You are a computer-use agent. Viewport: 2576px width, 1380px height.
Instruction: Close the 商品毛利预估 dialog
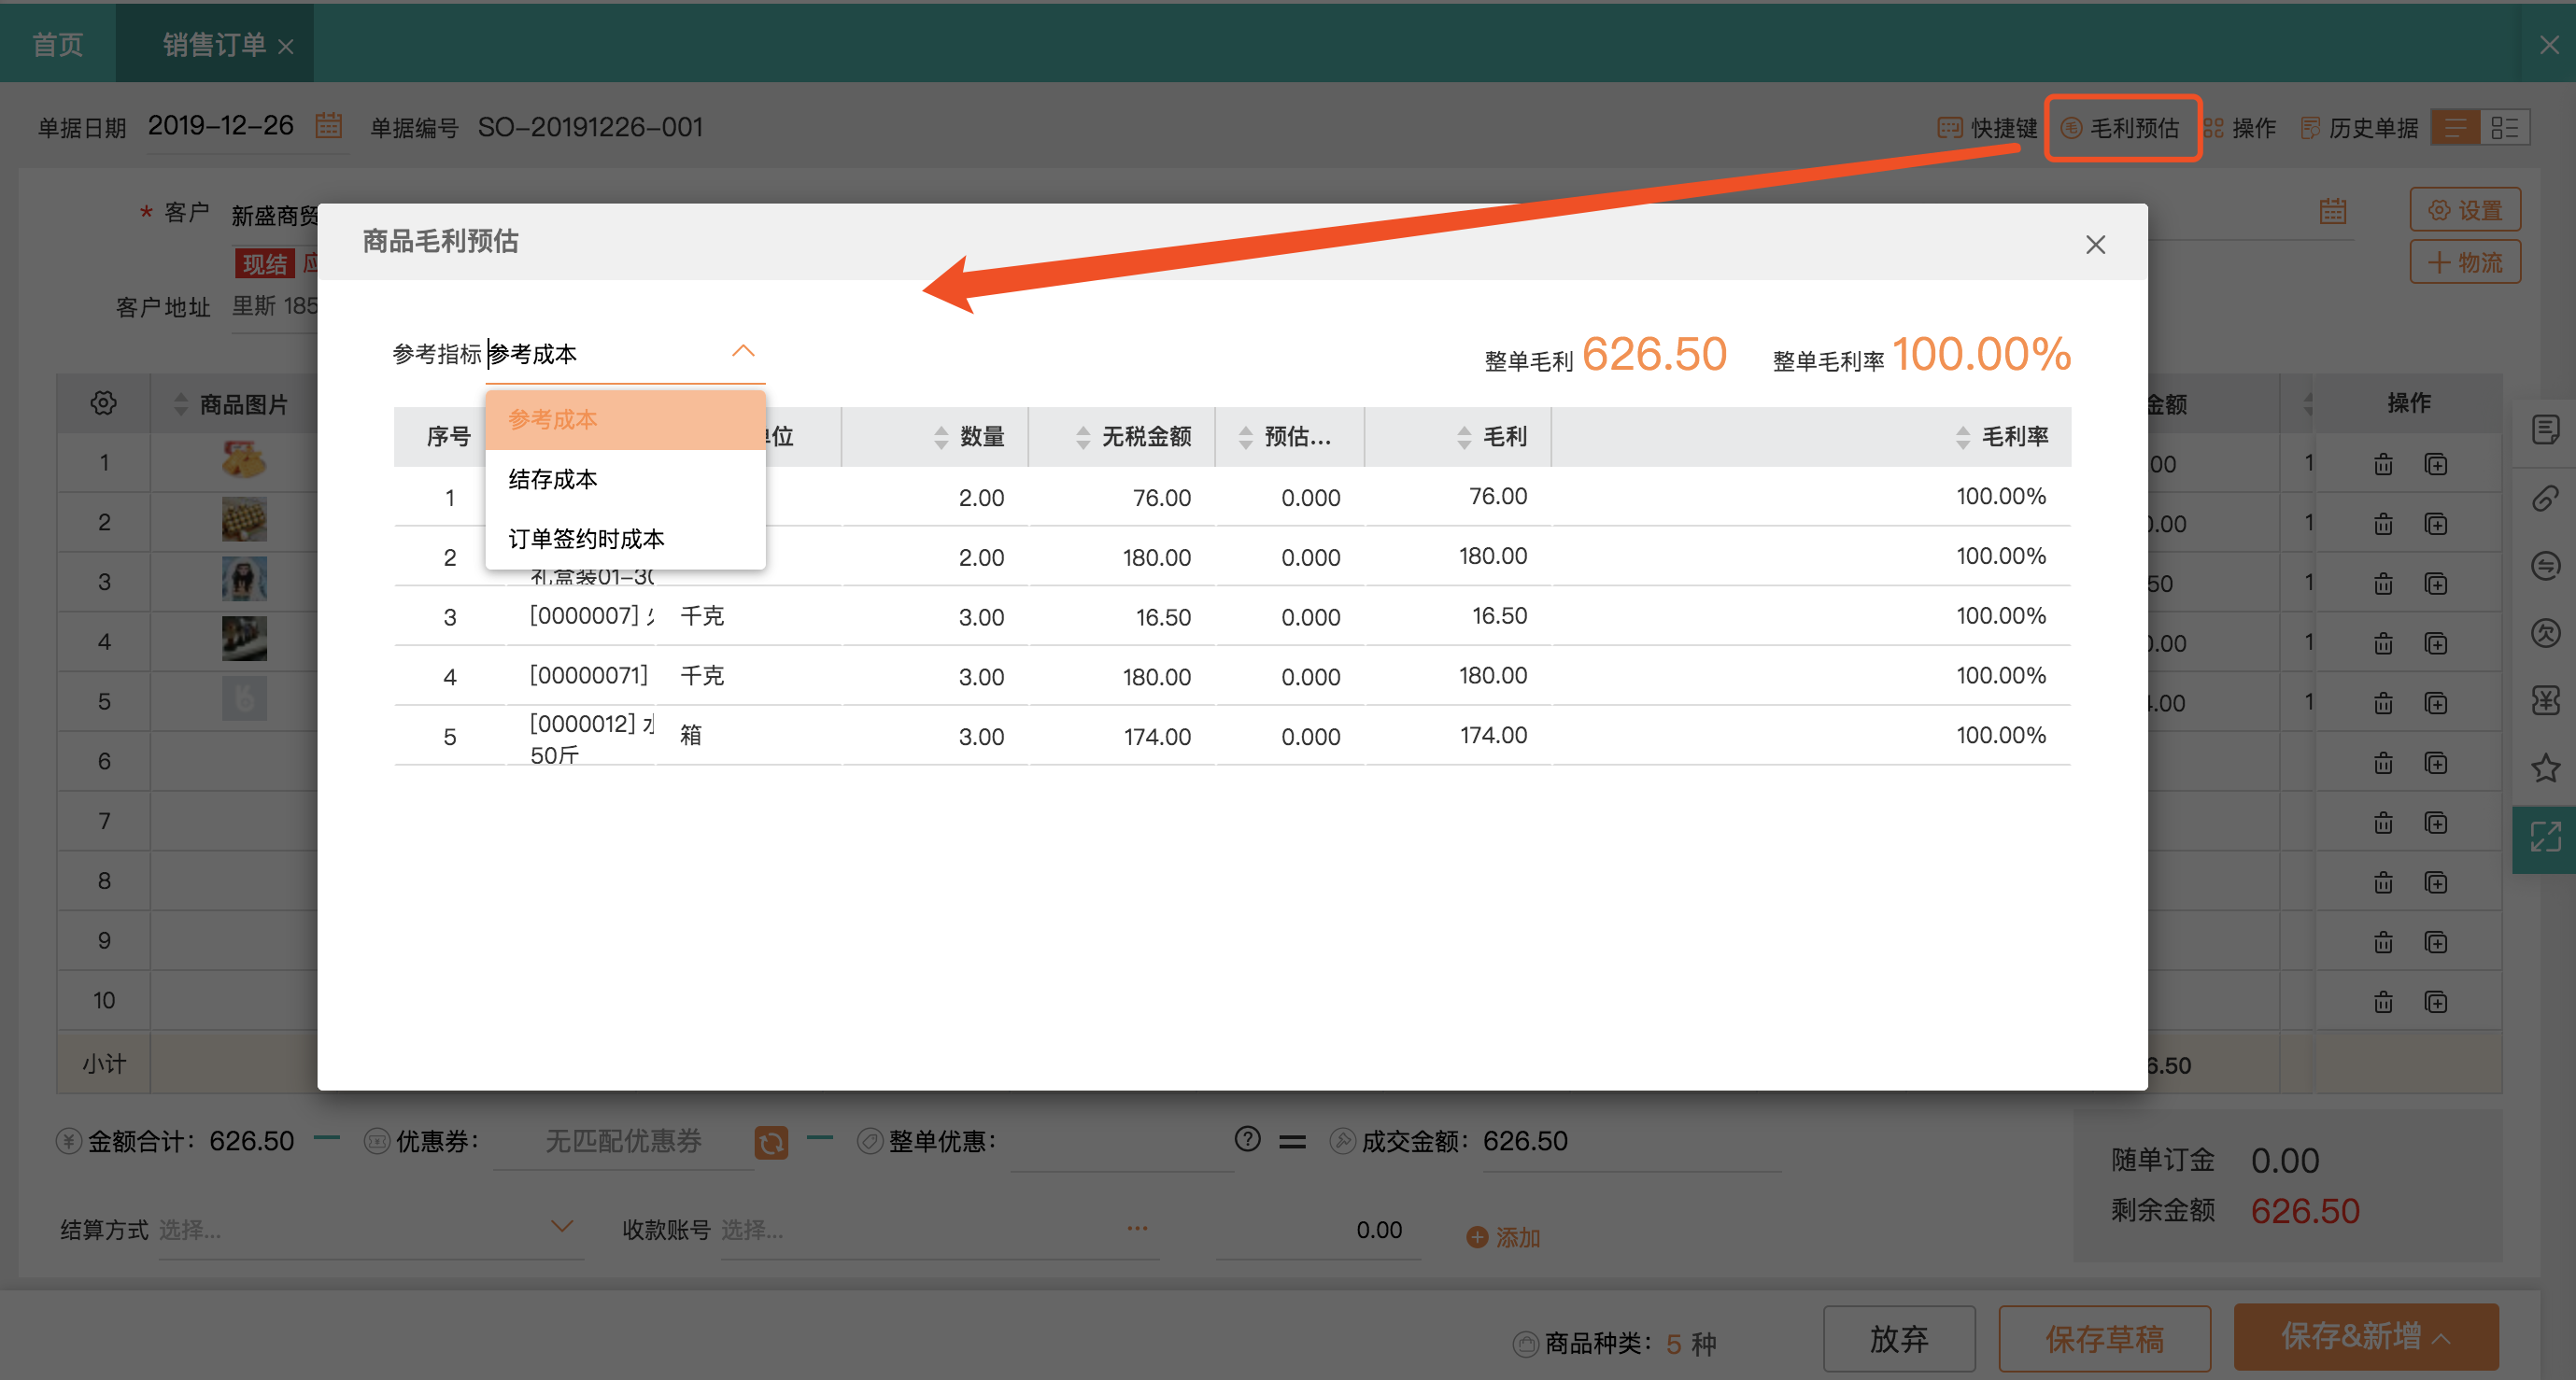tap(2096, 244)
